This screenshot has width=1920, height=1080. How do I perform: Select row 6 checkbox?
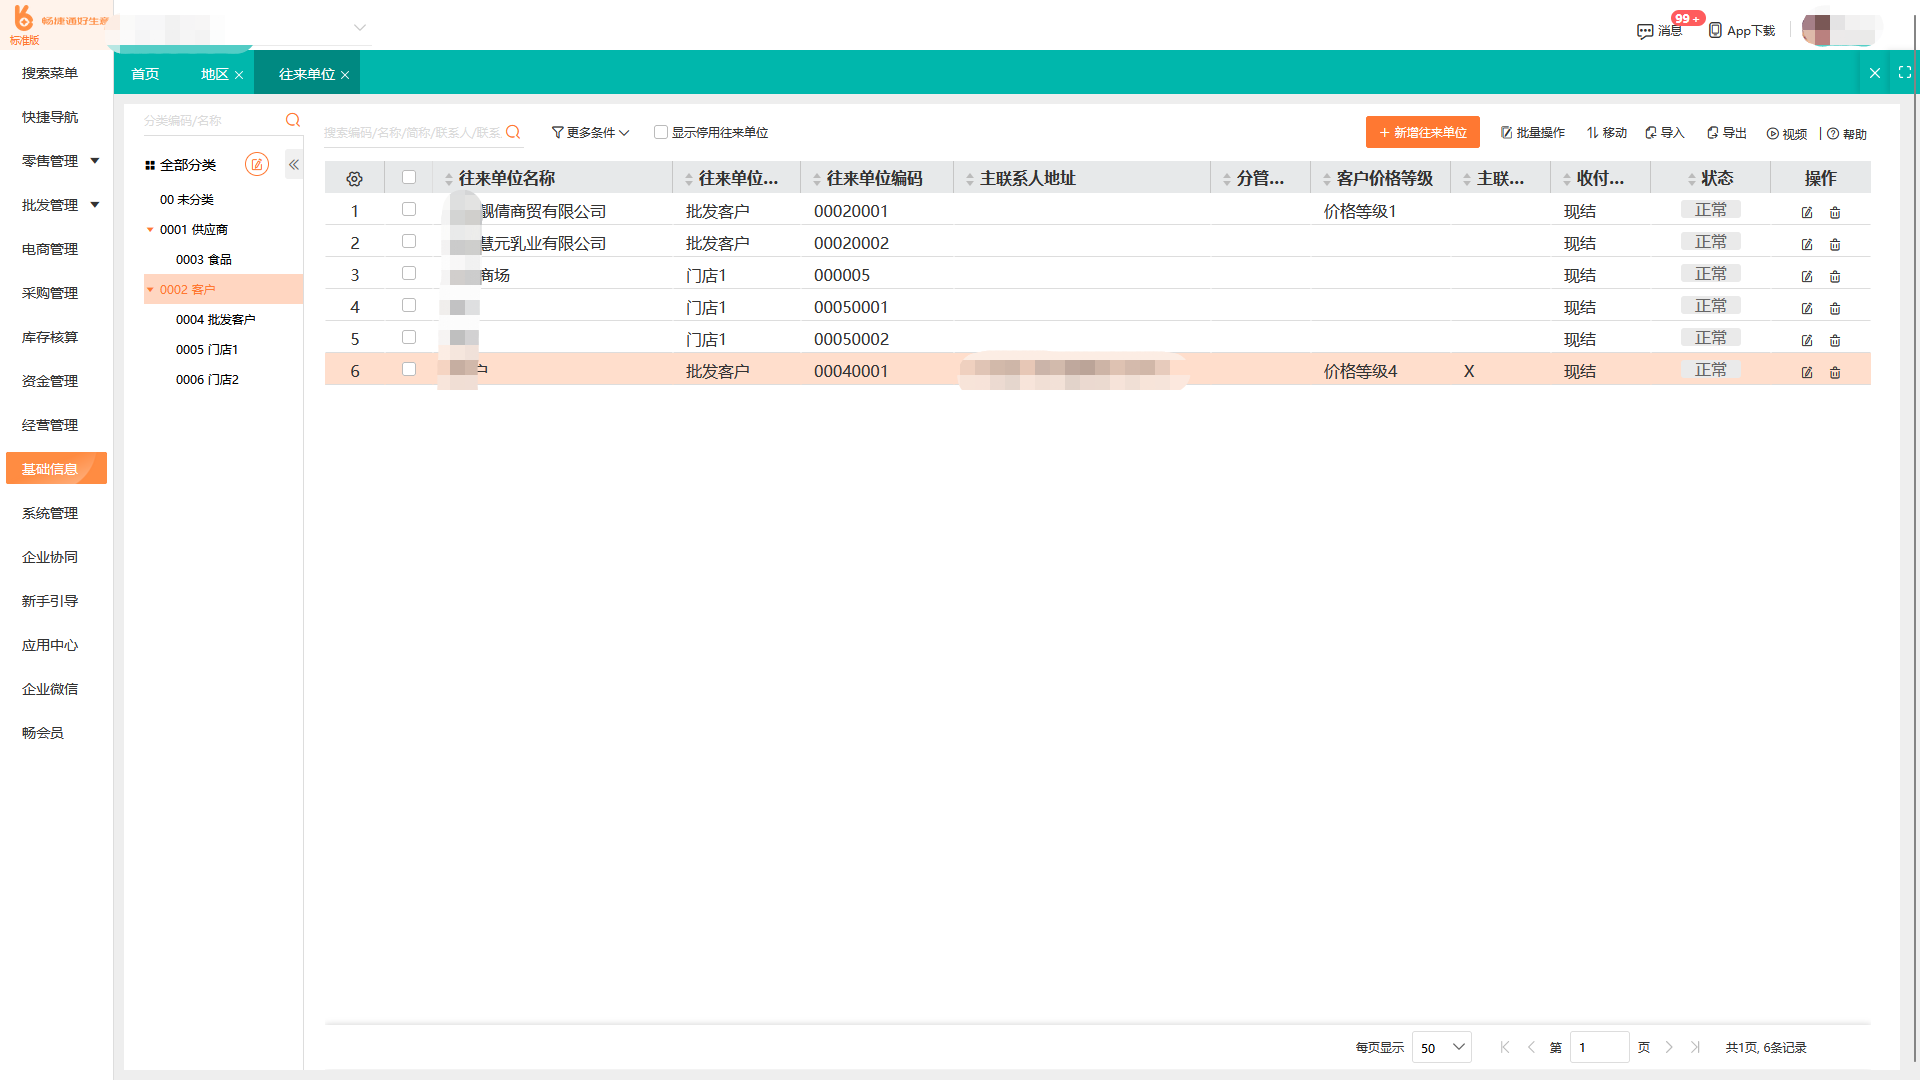pos(409,369)
